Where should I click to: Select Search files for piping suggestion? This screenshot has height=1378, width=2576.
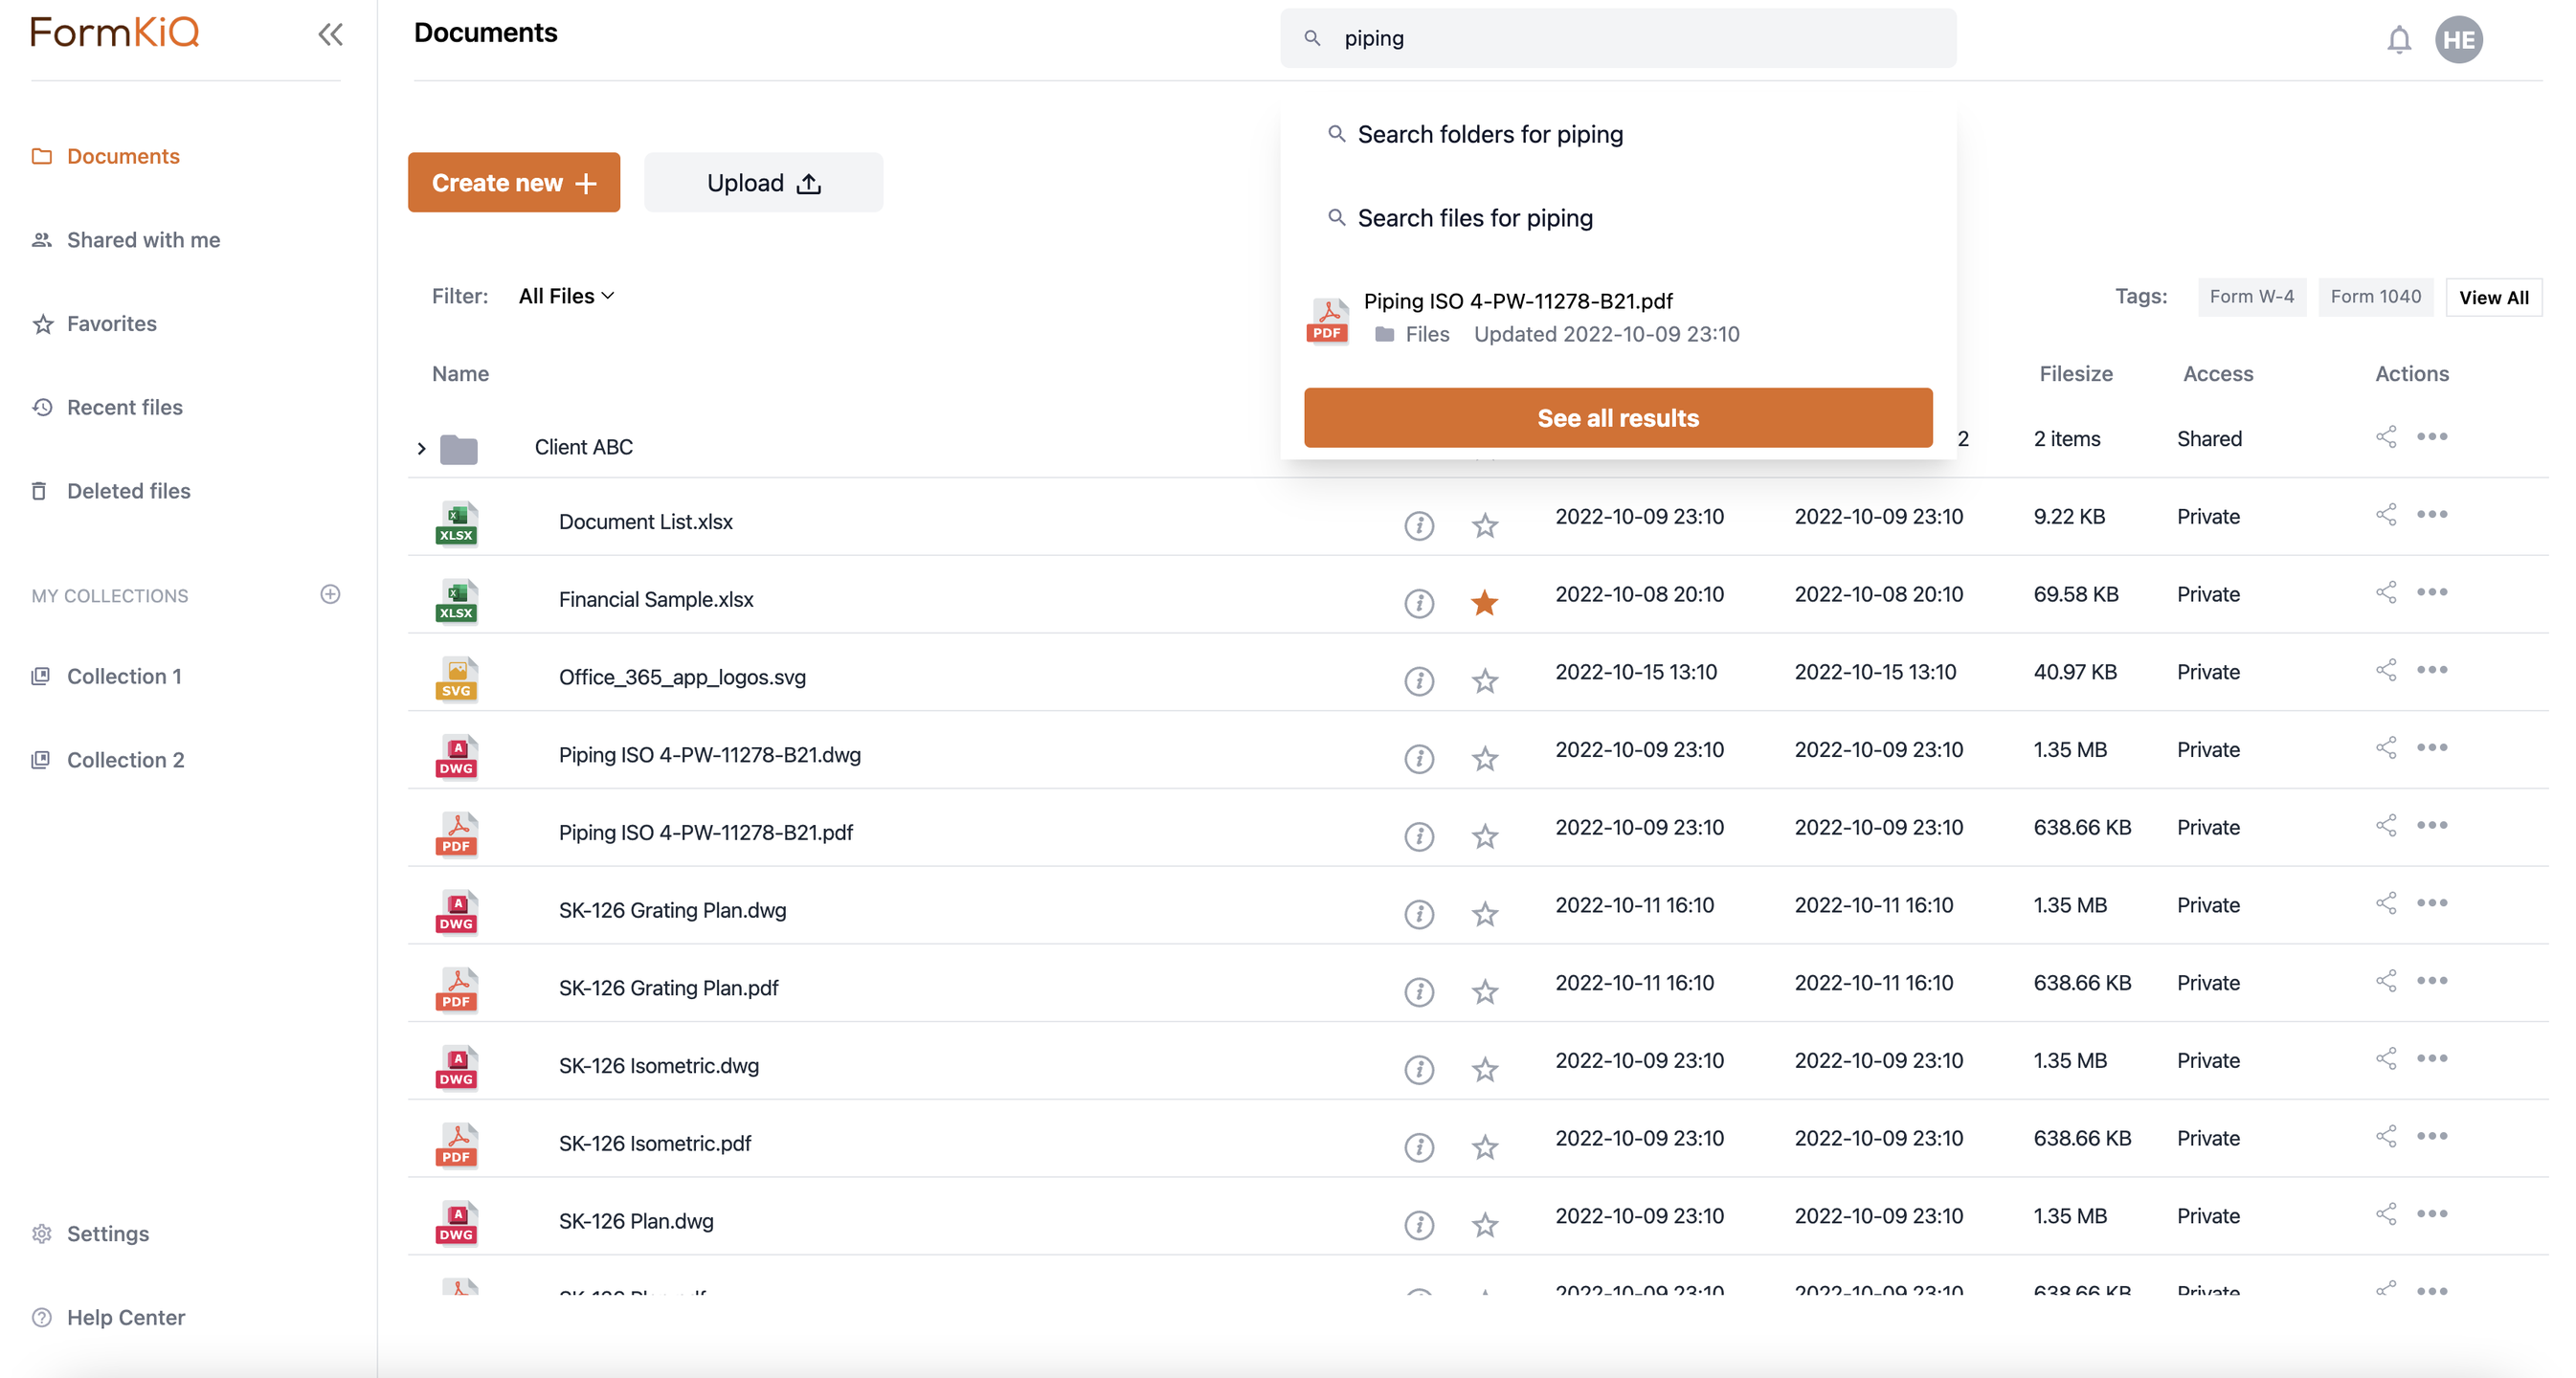pos(1474,218)
